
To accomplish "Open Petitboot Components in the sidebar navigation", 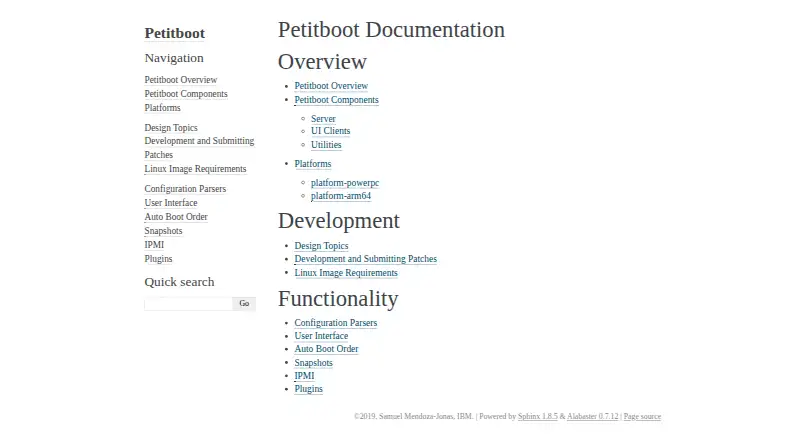I will click(x=186, y=94).
